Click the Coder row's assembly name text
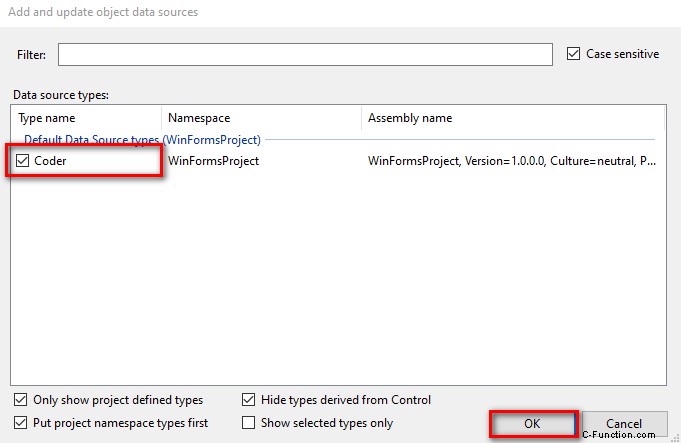This screenshot has width=681, height=443. click(x=512, y=160)
